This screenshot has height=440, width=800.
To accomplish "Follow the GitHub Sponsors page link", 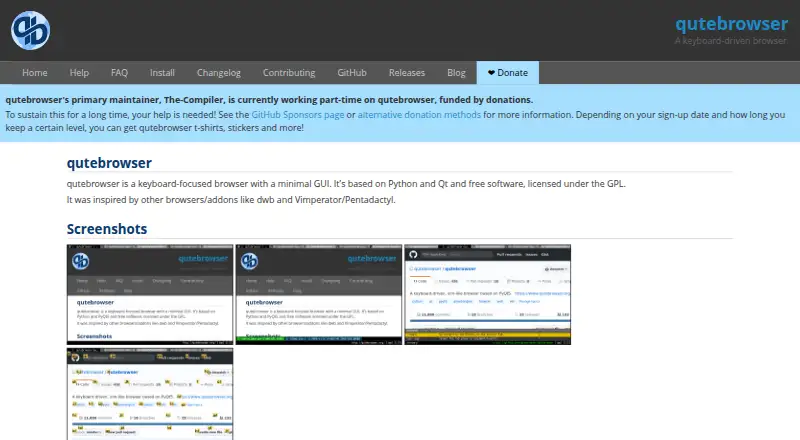I will (x=297, y=114).
